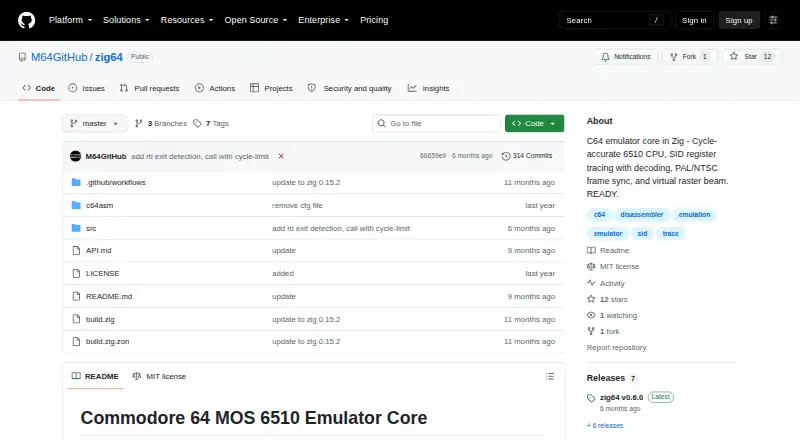This screenshot has height=440, width=800.
Task: Open the LICENSE file
Action: (103, 274)
